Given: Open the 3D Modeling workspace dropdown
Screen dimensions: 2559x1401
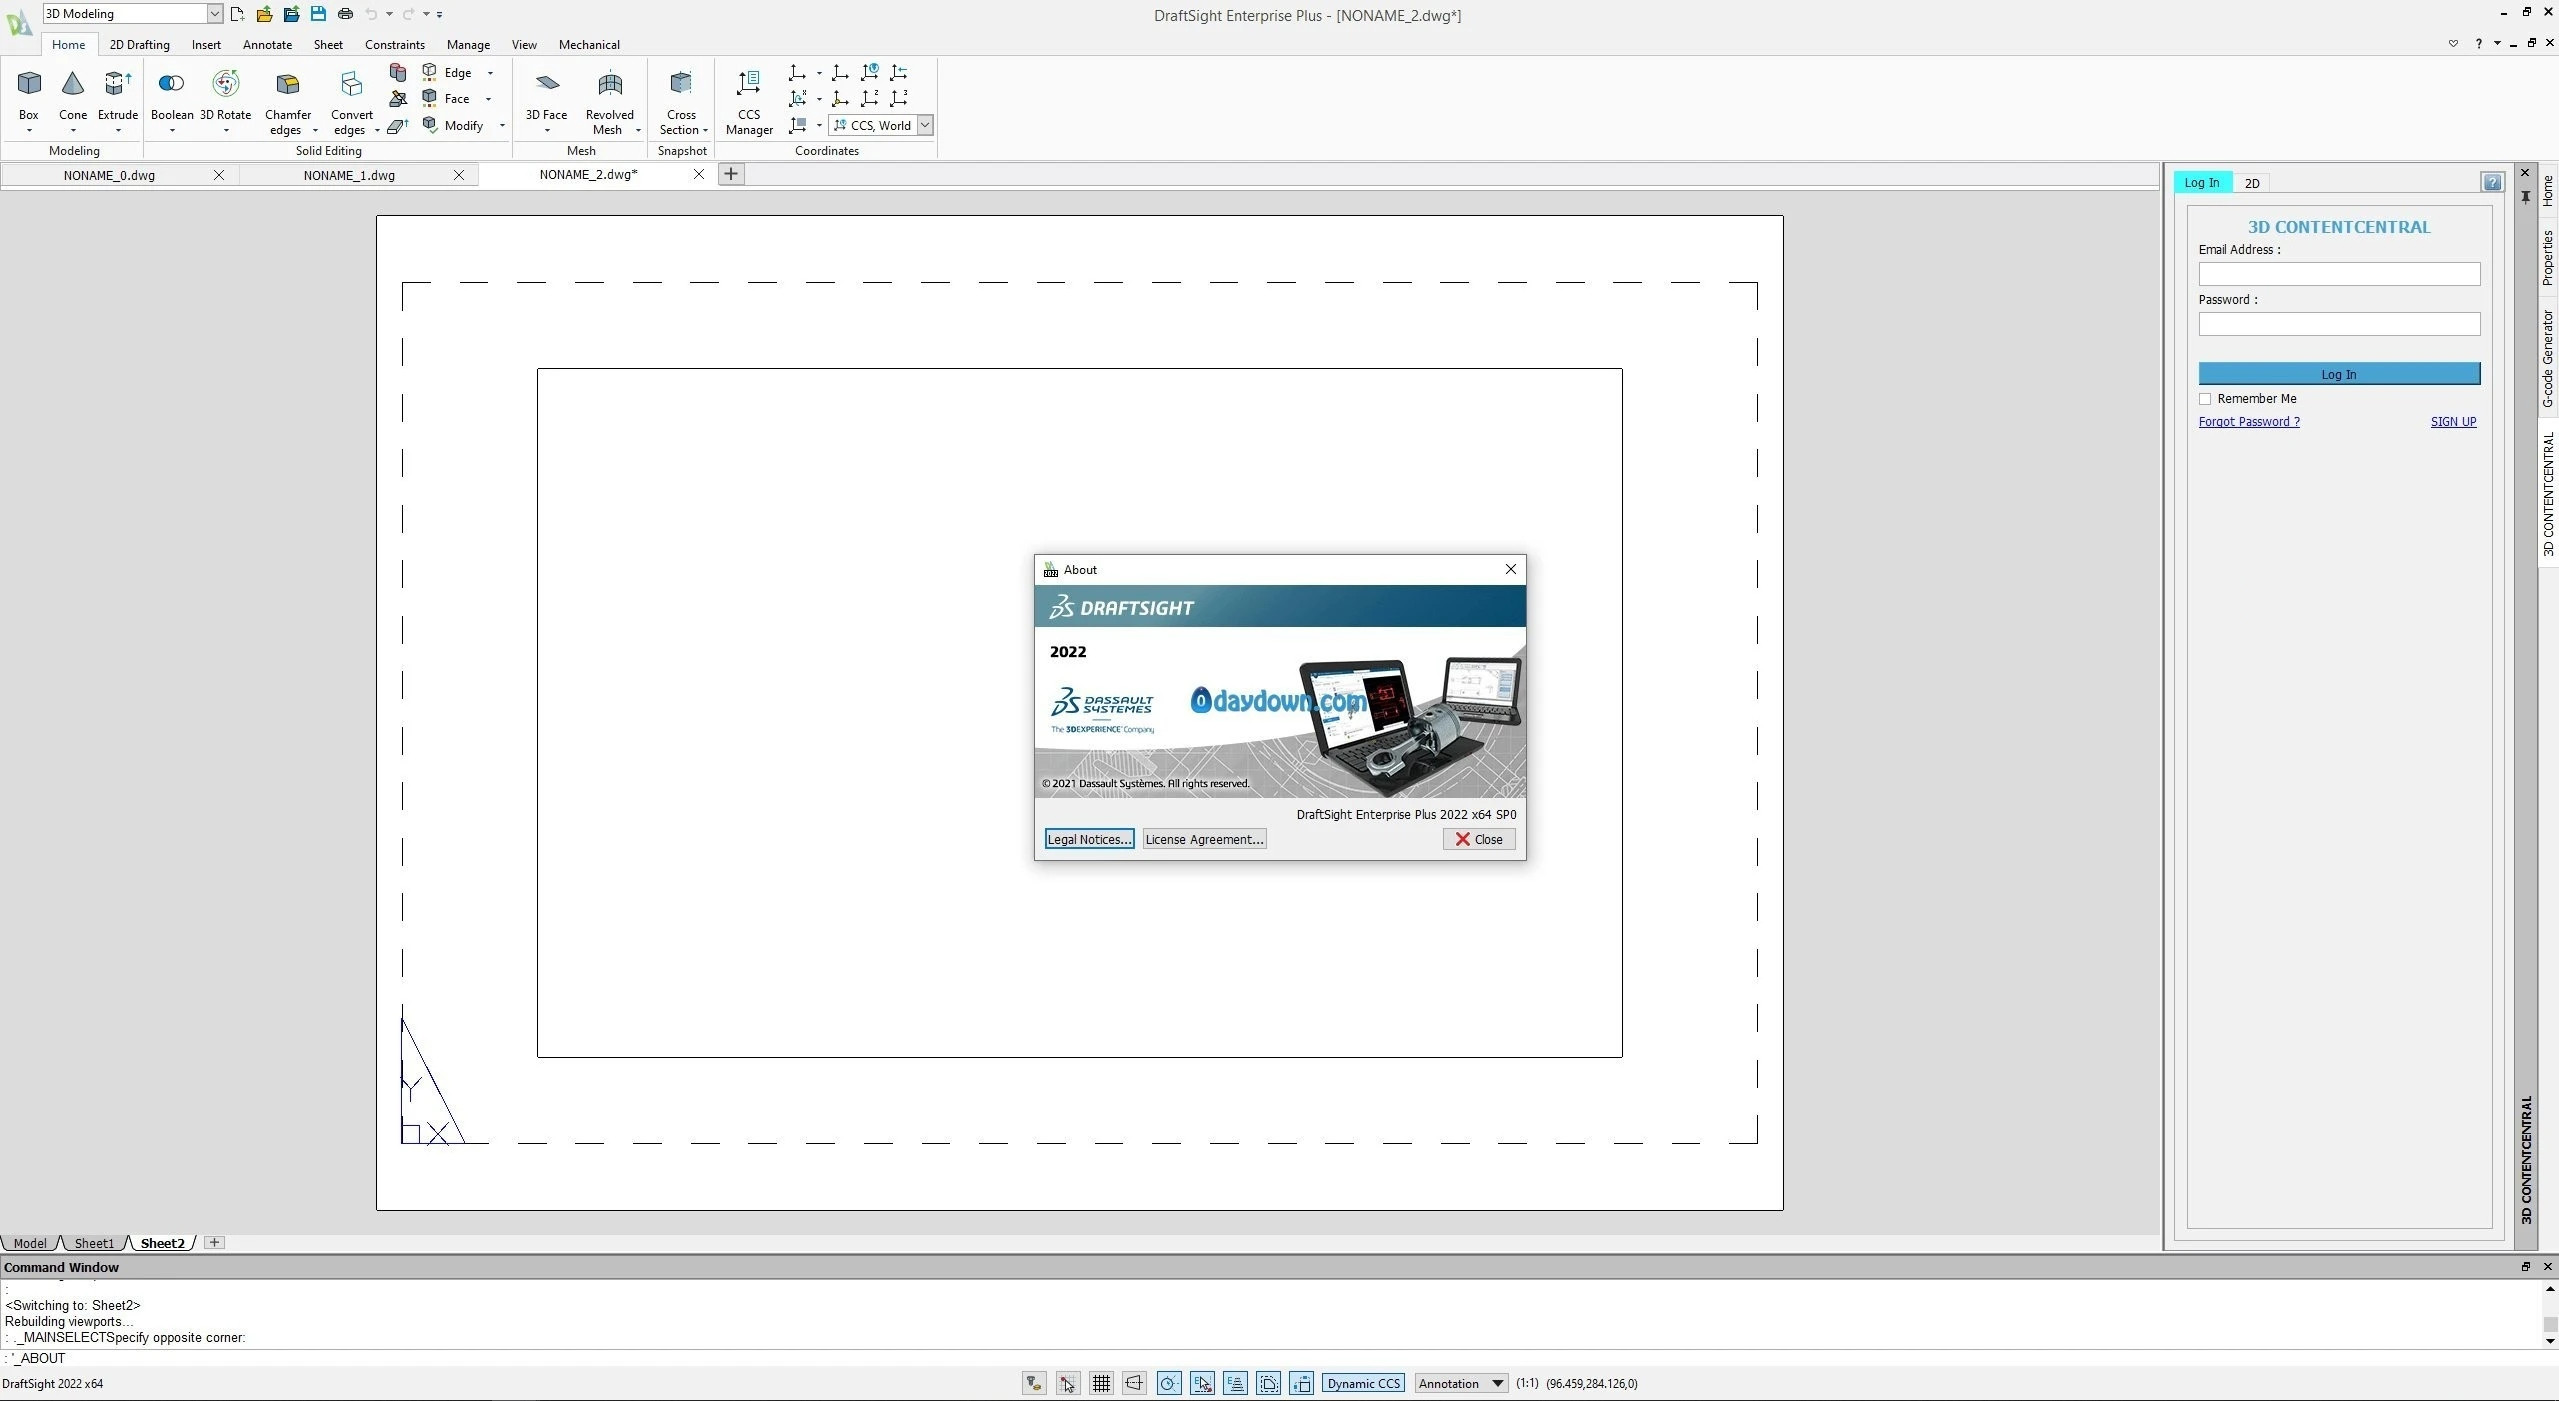Looking at the screenshot, I should pos(214,13).
